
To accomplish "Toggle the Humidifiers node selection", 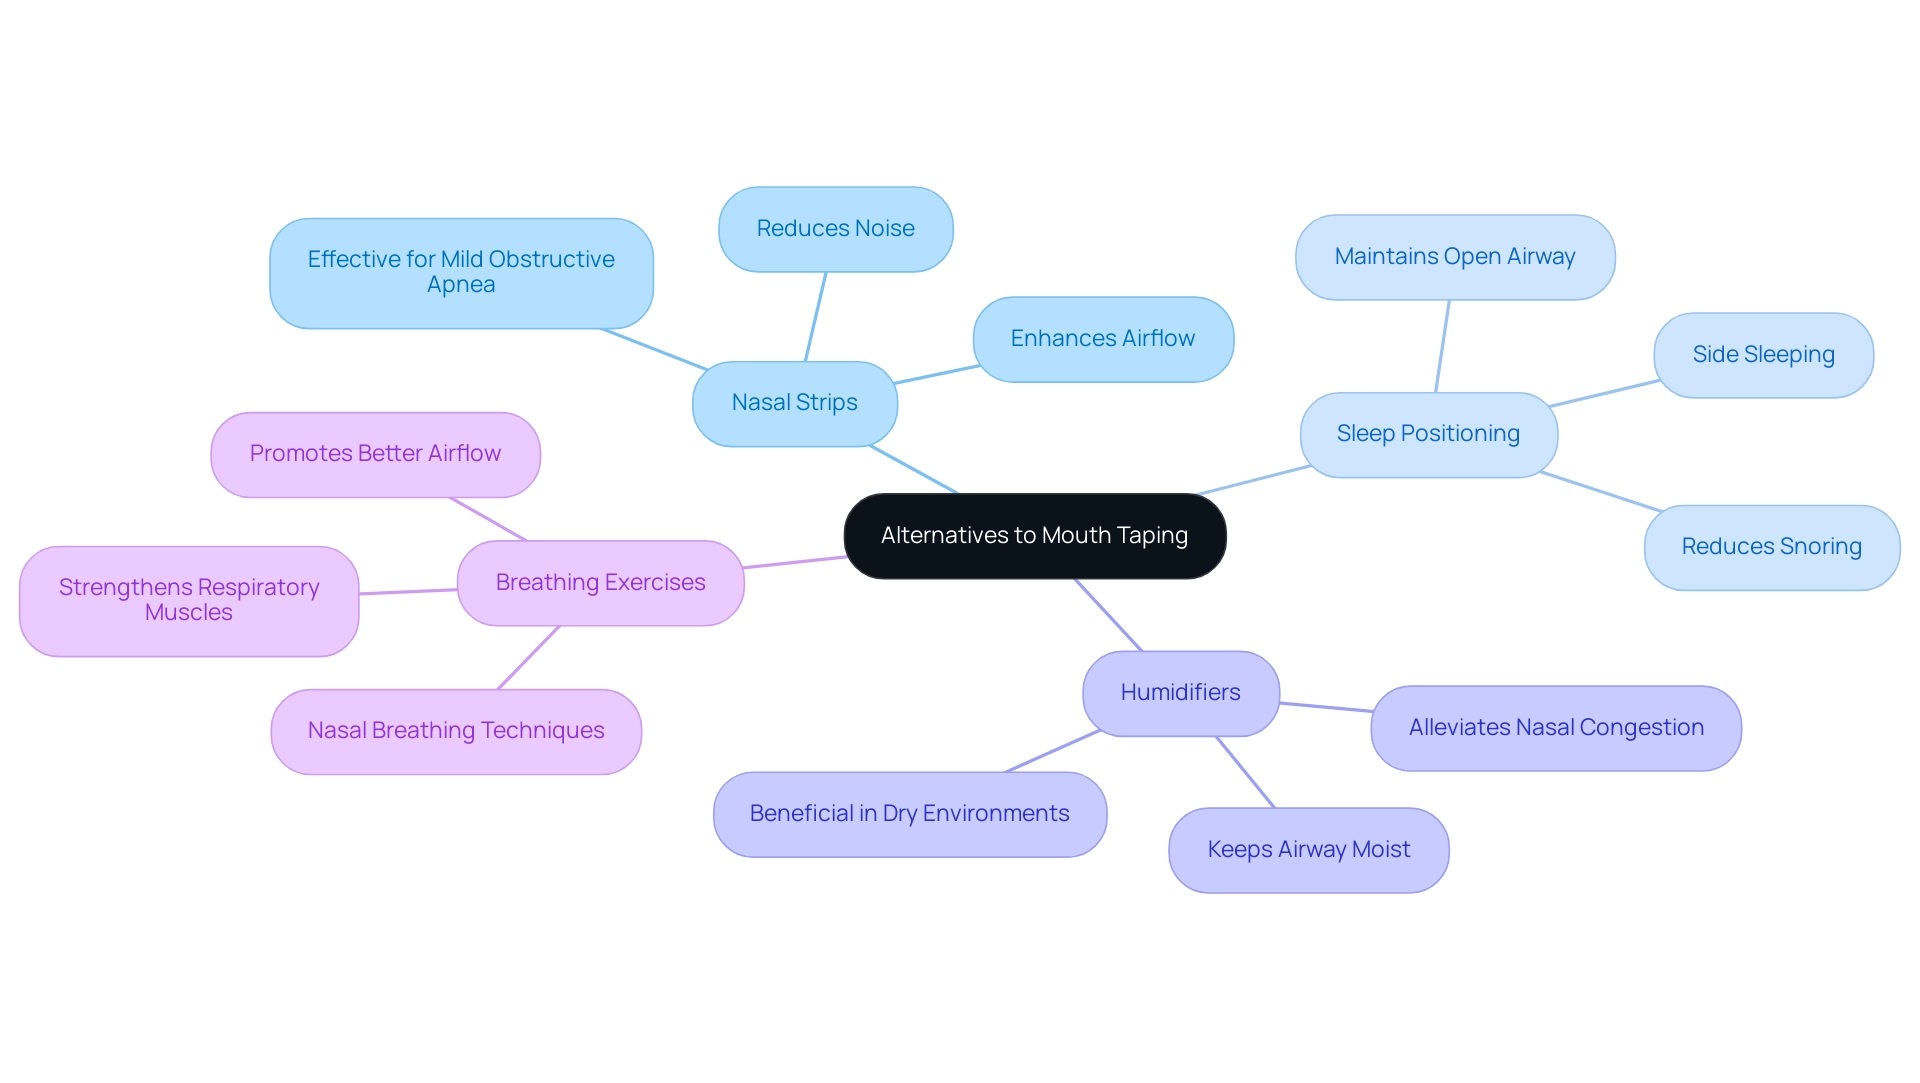I will click(x=1179, y=691).
